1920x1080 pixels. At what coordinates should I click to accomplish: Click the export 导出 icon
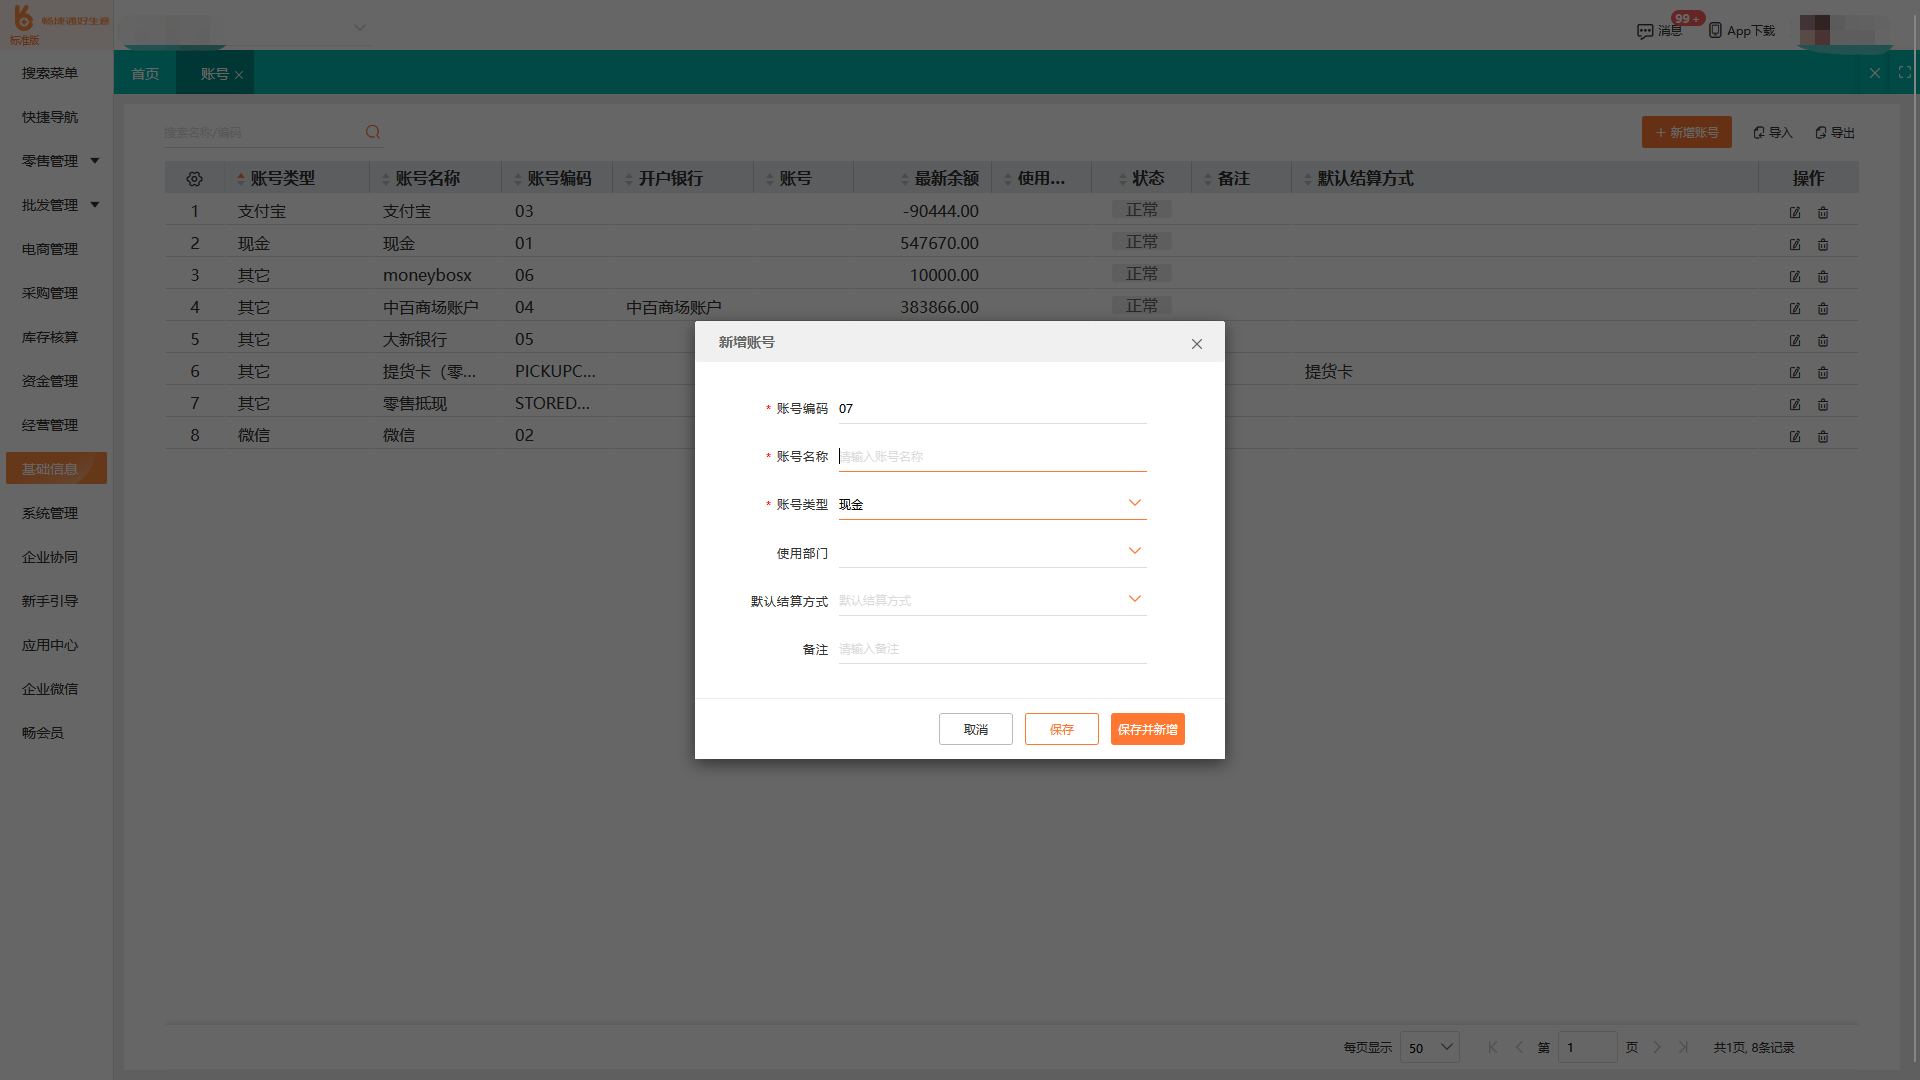pos(1836,132)
